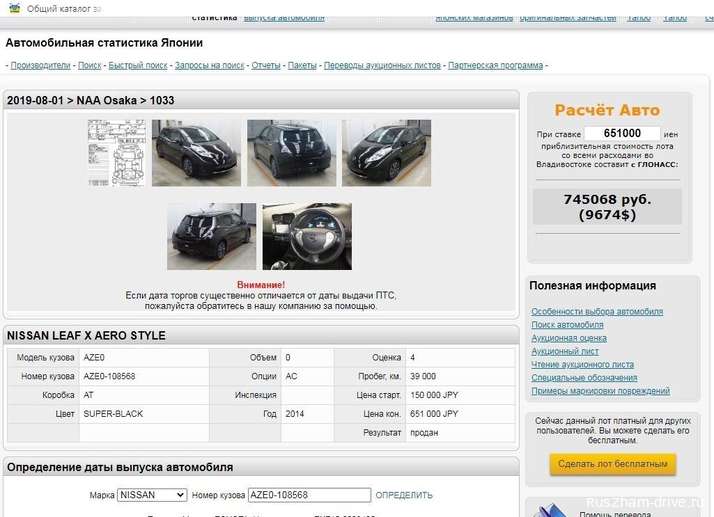View the rear-left car photo in top row
This screenshot has width=714, height=517.
[291, 153]
